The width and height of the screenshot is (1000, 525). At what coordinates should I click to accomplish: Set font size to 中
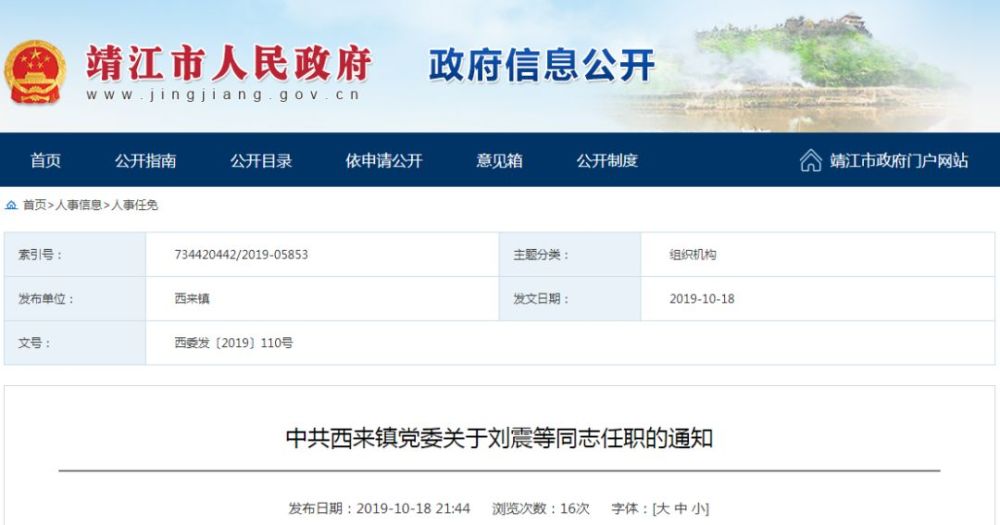[x=680, y=508]
